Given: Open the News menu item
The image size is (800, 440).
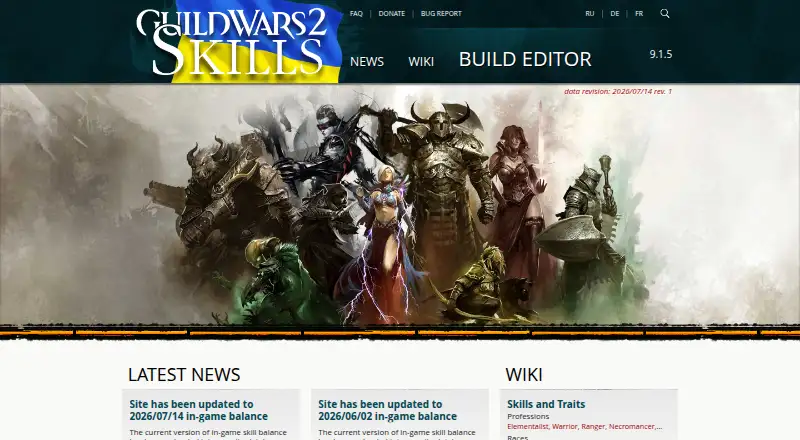Looking at the screenshot, I should [x=367, y=62].
